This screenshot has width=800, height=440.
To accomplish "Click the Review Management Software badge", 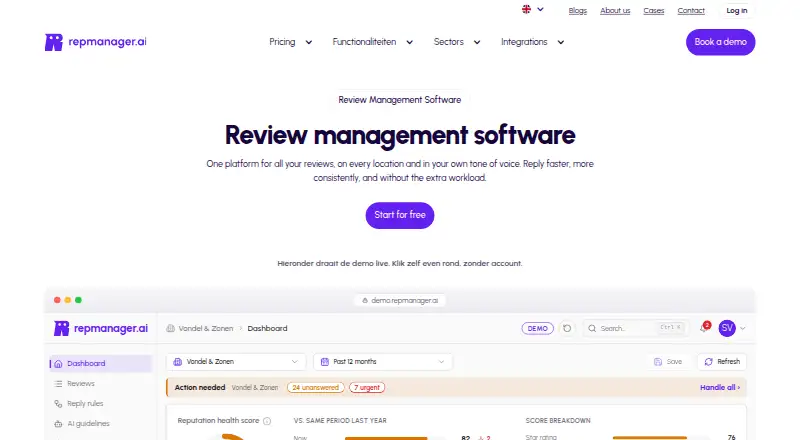I will tap(399, 100).
